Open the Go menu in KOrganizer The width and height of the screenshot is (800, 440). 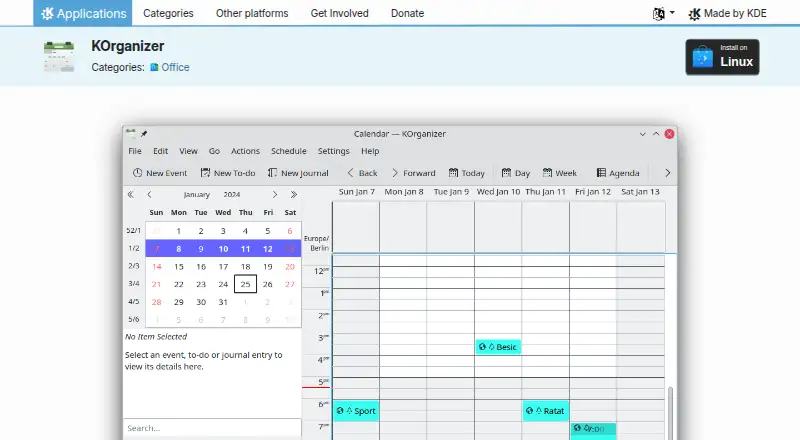214,151
